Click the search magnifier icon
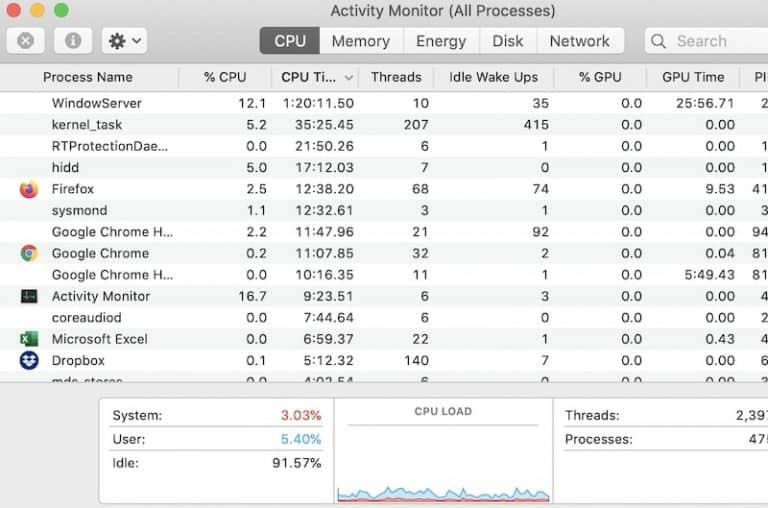 pyautogui.click(x=659, y=41)
